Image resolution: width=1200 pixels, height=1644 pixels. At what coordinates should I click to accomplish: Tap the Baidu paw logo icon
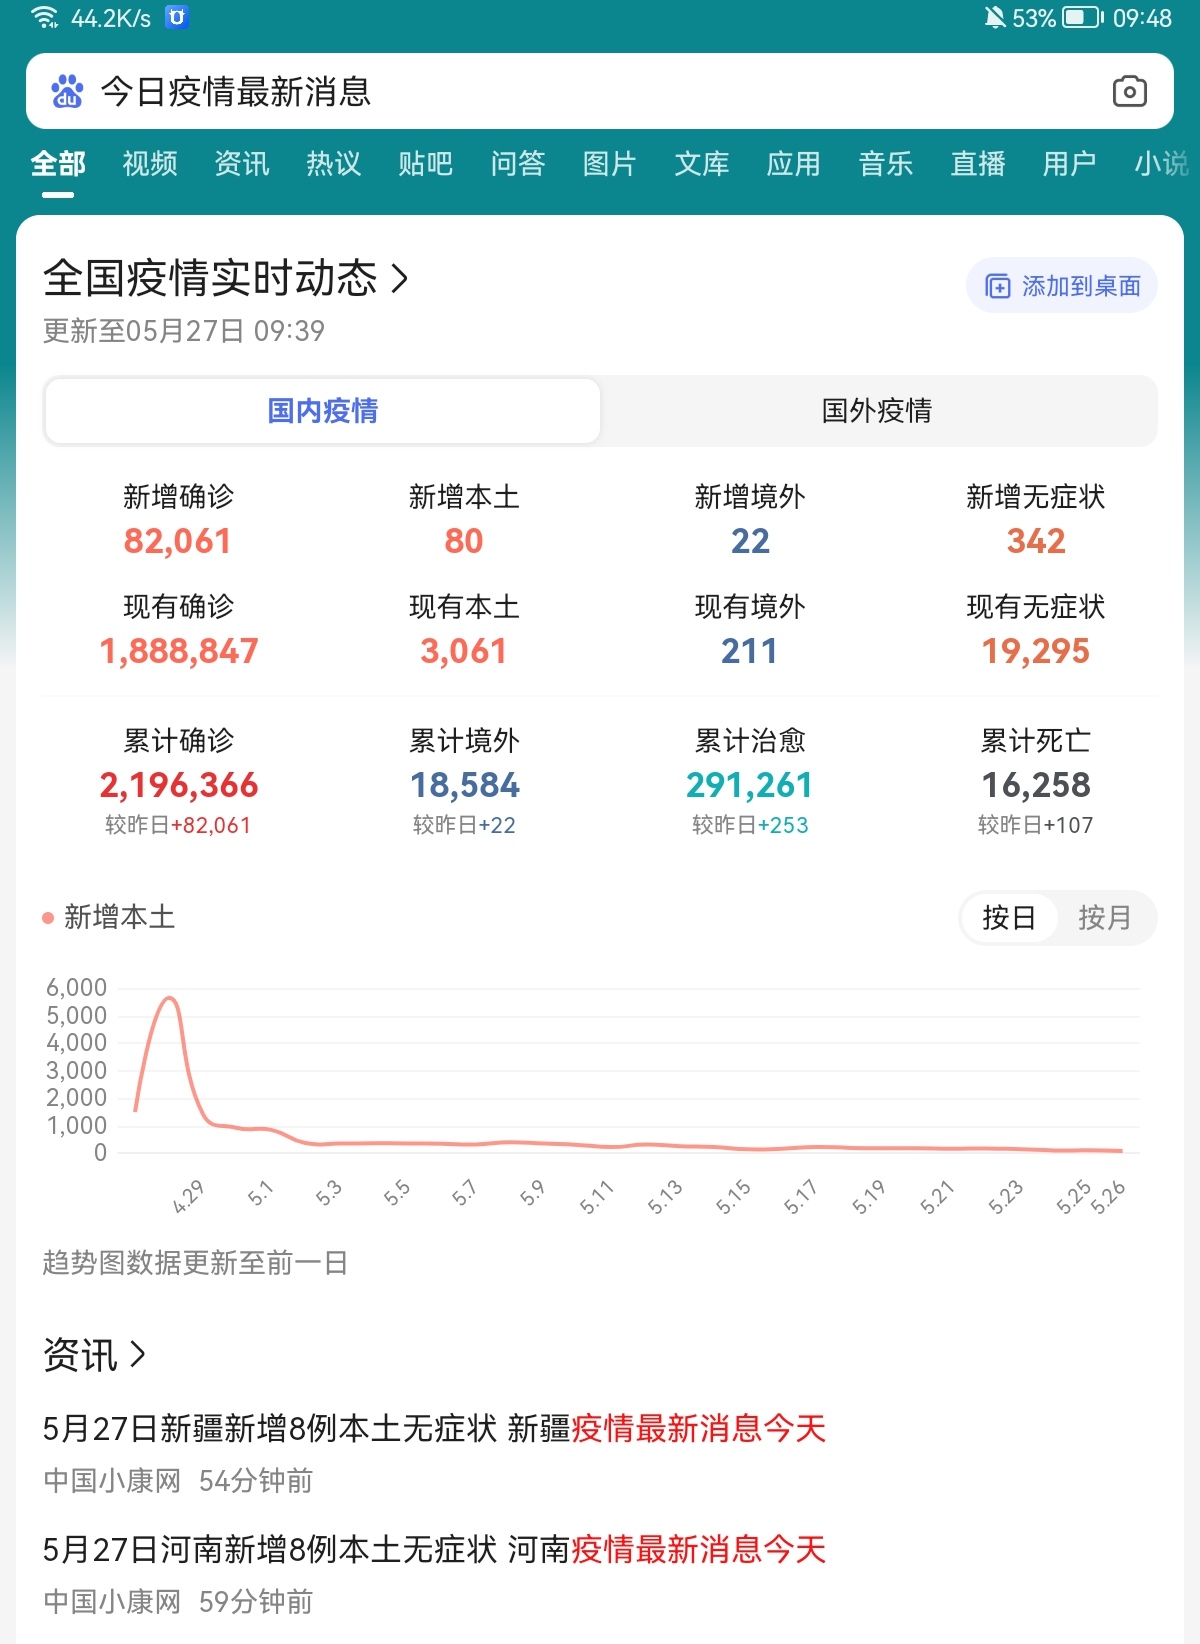click(67, 91)
